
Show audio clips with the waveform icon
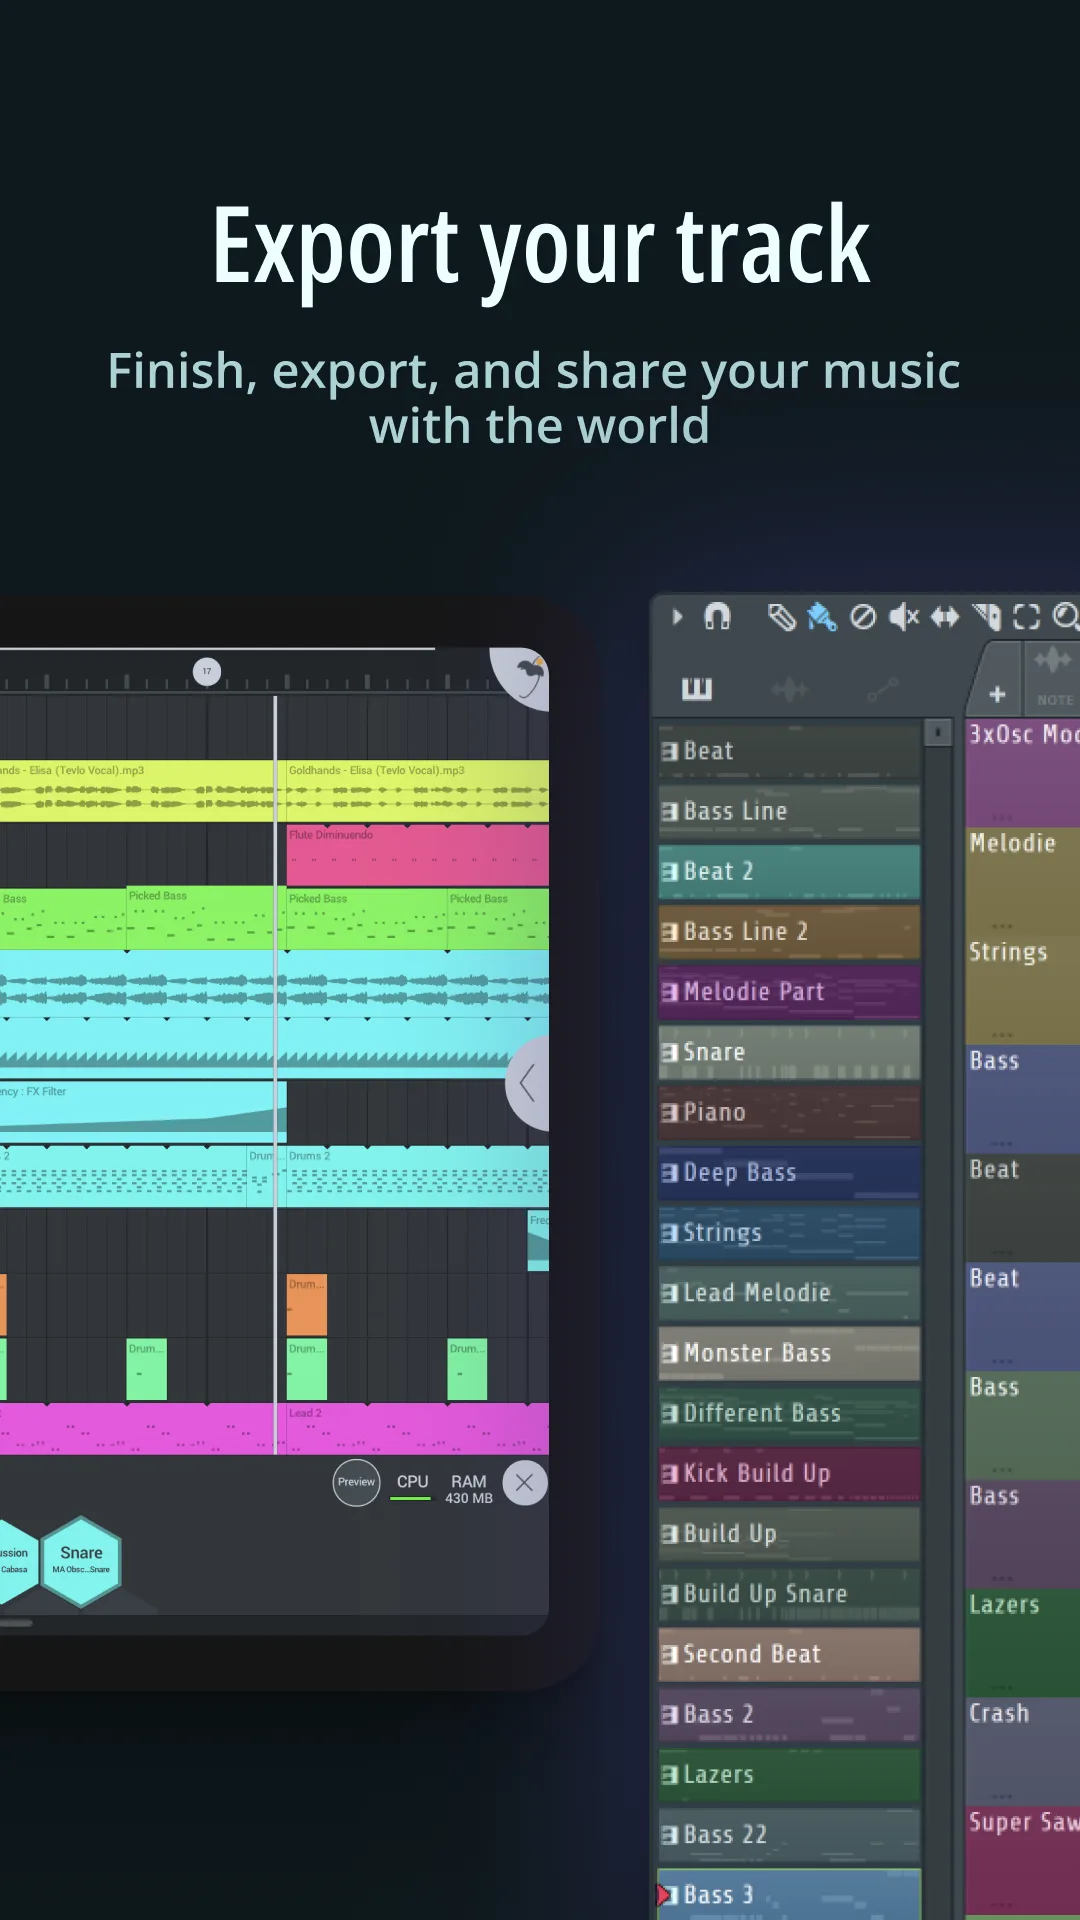(789, 689)
